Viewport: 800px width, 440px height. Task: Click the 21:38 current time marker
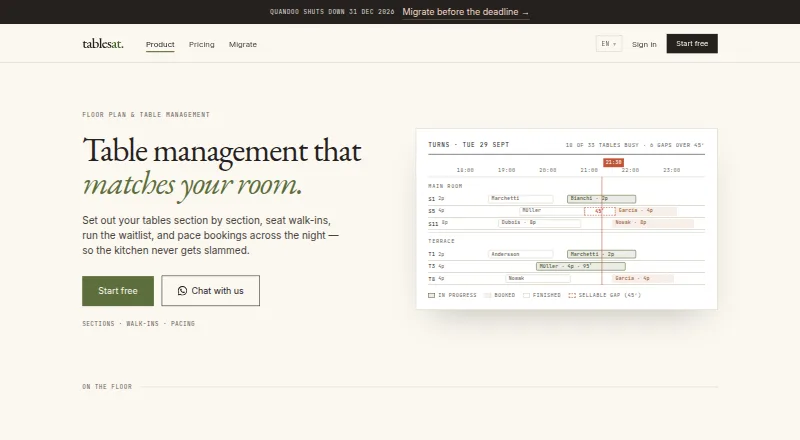click(613, 162)
